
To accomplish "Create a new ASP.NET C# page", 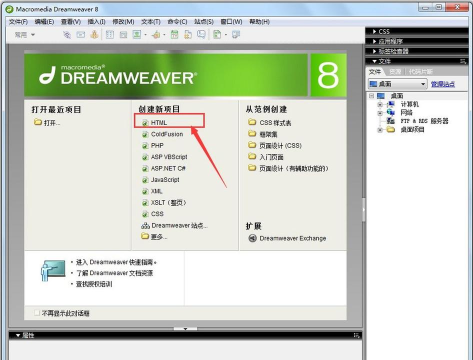I will click(x=168, y=168).
